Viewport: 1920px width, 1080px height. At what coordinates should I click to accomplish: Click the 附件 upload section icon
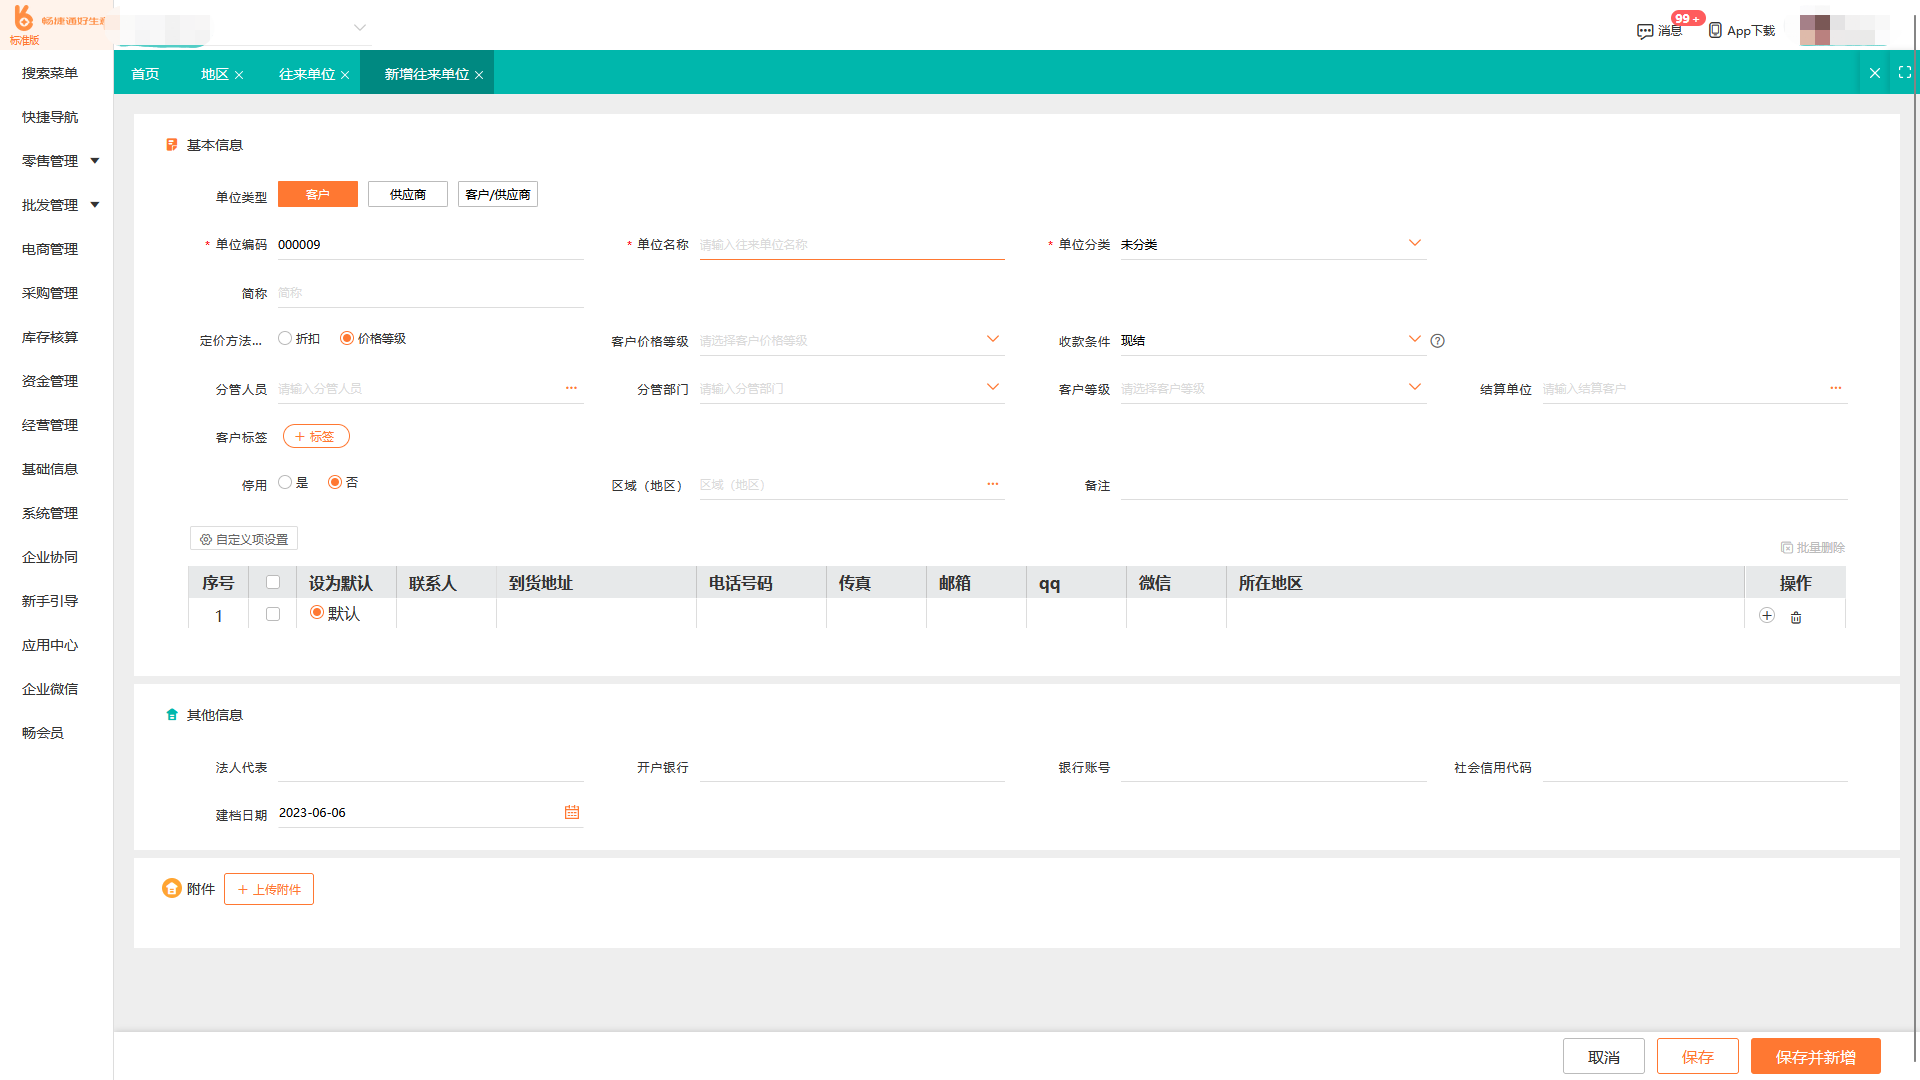coord(171,889)
